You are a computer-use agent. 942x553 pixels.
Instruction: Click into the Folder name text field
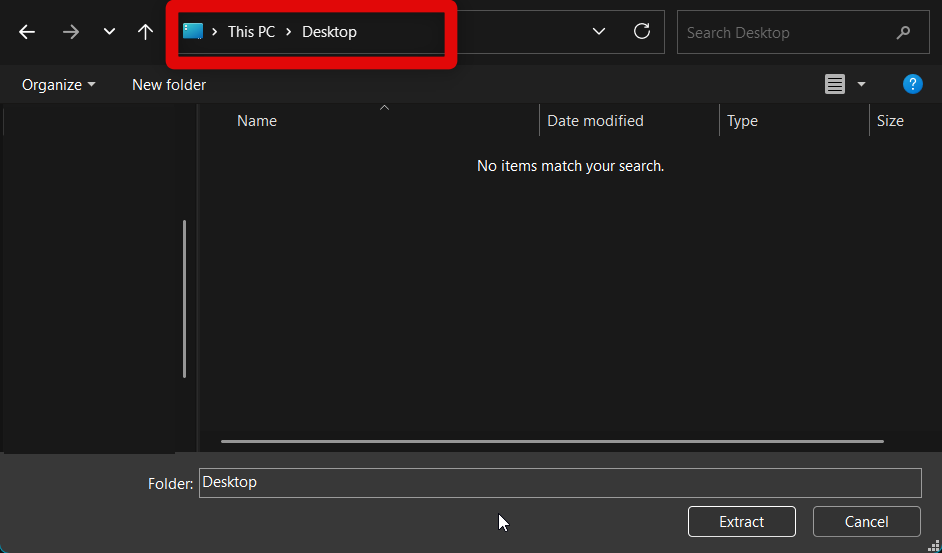pos(559,483)
